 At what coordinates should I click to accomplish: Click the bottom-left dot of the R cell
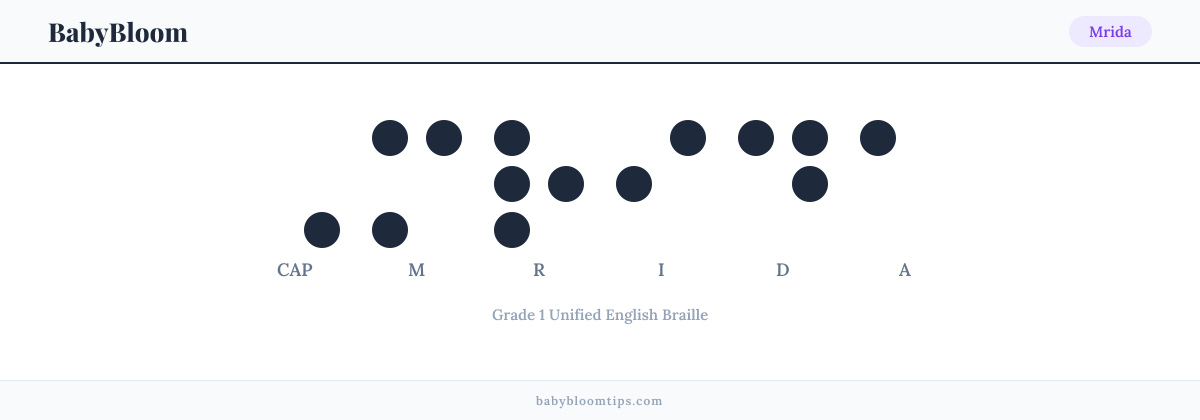pyautogui.click(x=512, y=230)
